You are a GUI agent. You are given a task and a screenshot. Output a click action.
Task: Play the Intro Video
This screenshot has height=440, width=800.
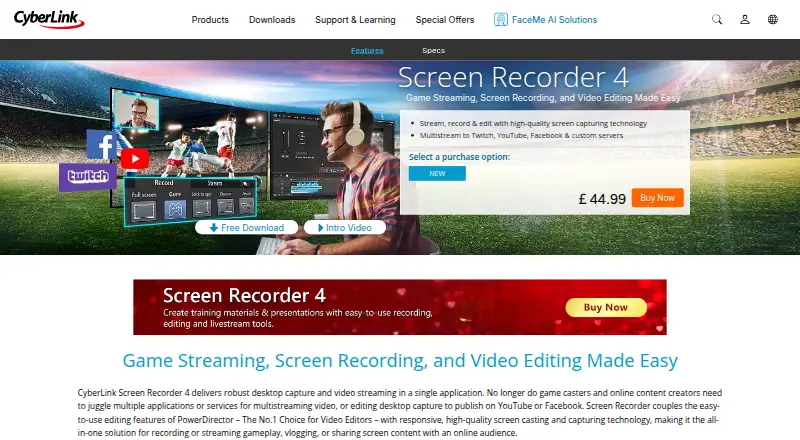pyautogui.click(x=345, y=228)
